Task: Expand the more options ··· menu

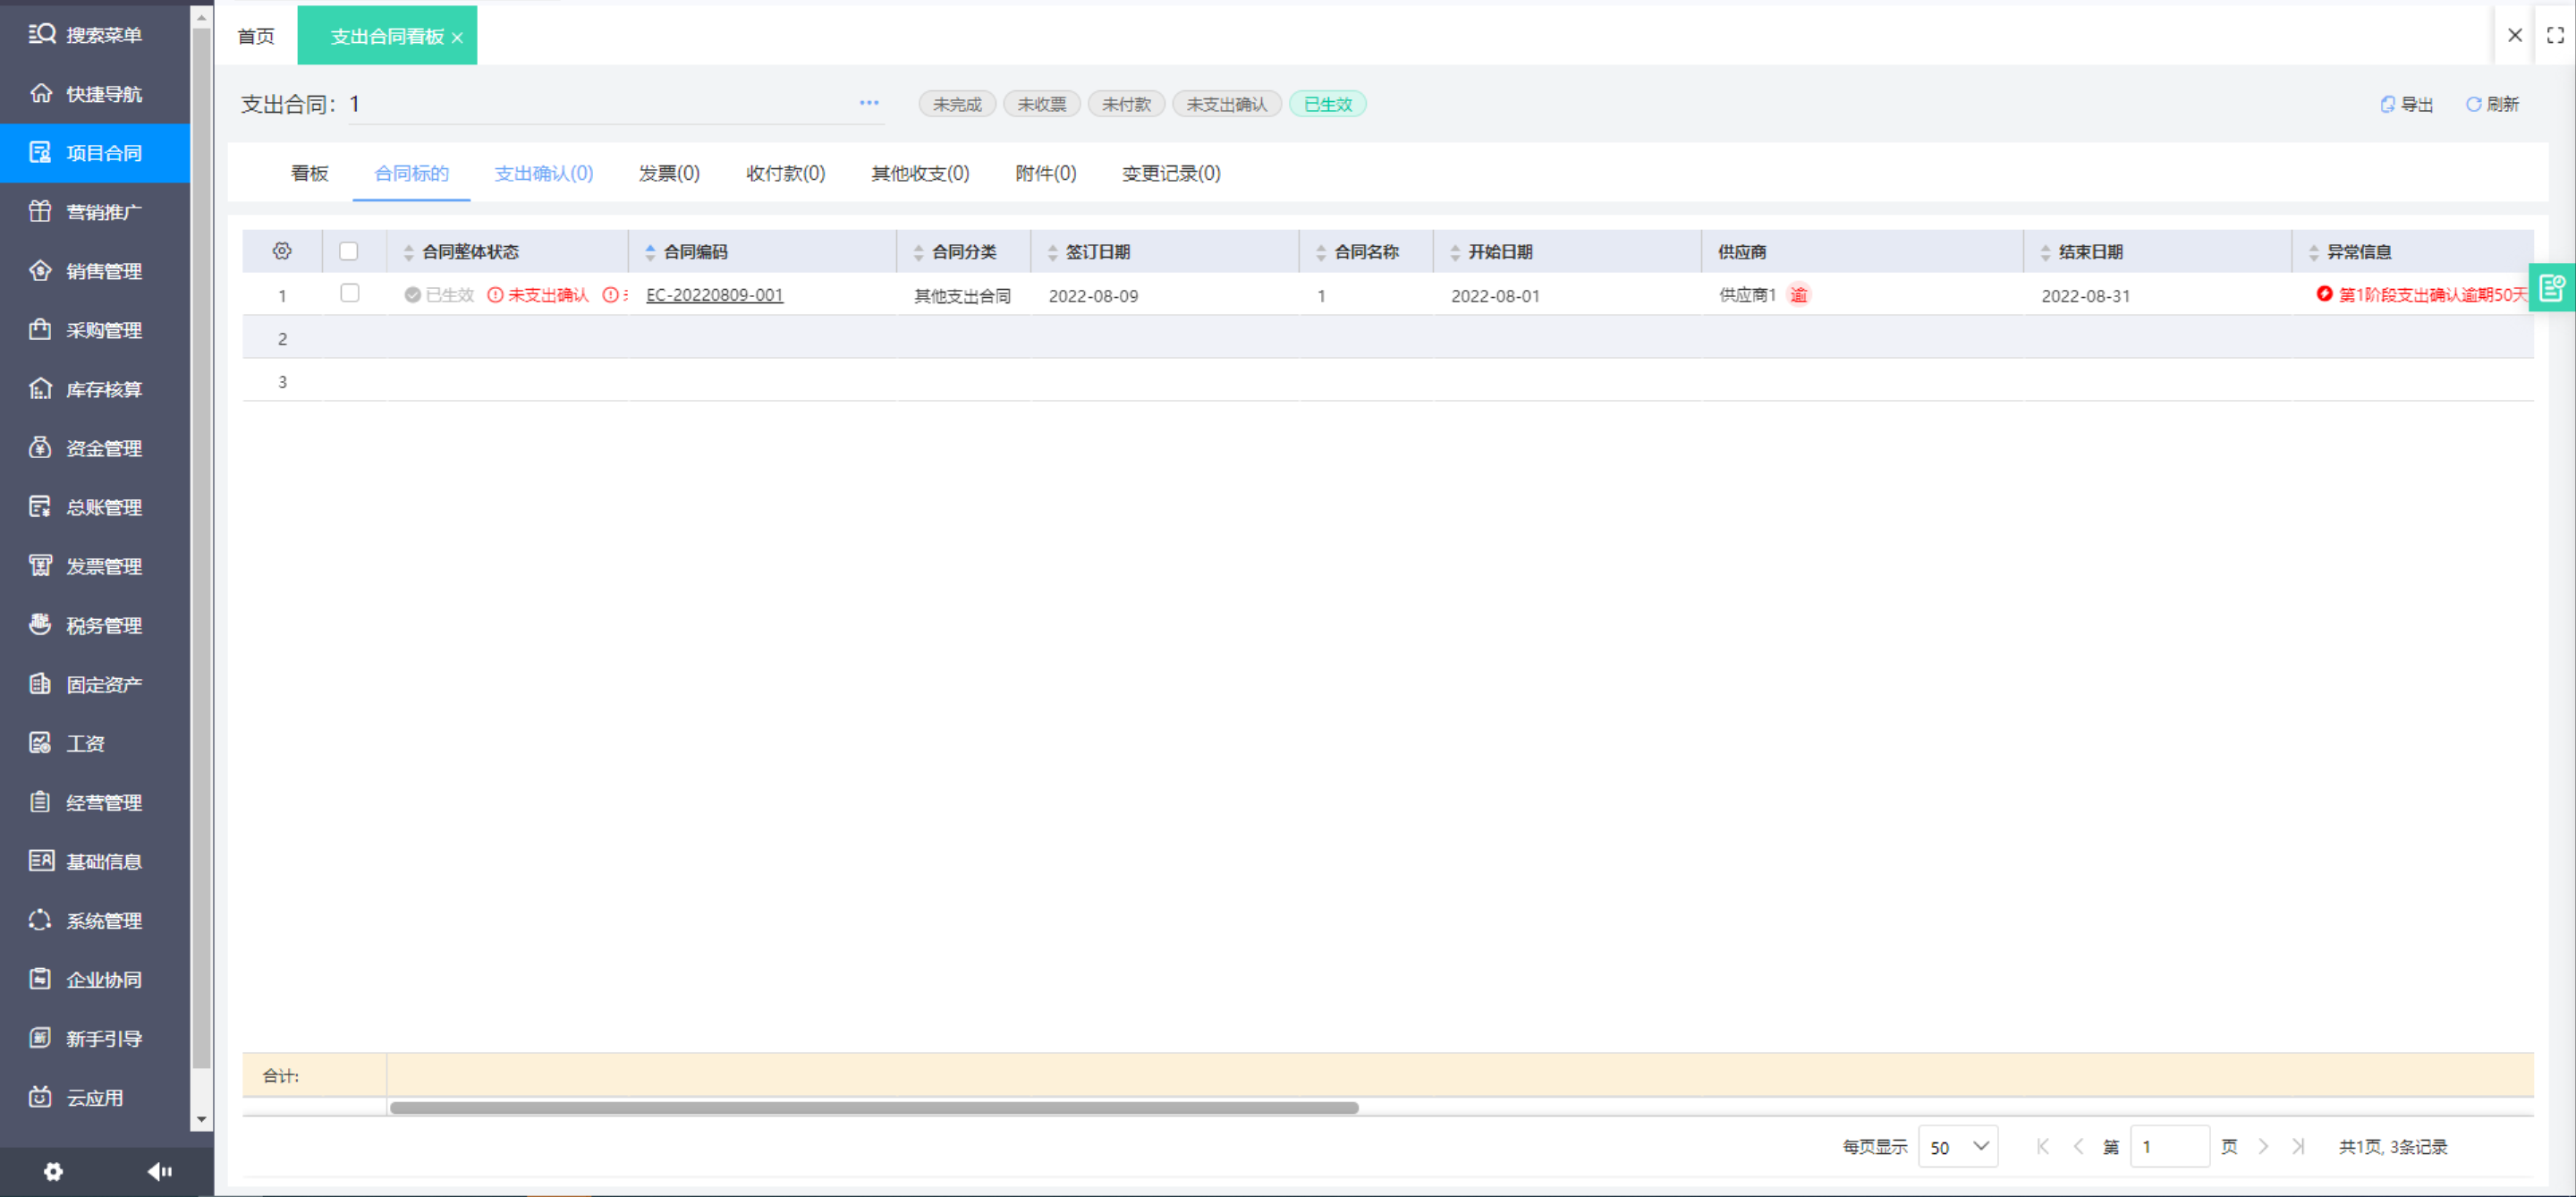Action: click(x=869, y=102)
